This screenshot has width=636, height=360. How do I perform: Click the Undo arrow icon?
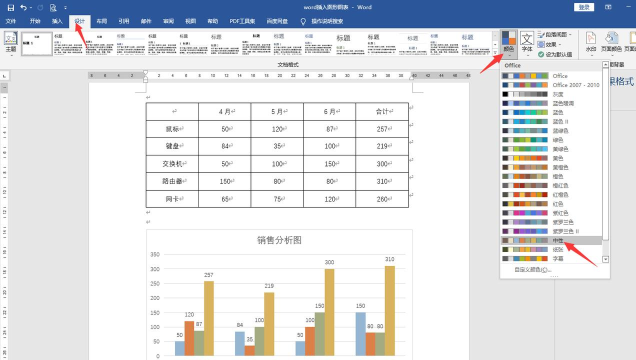tap(23, 8)
